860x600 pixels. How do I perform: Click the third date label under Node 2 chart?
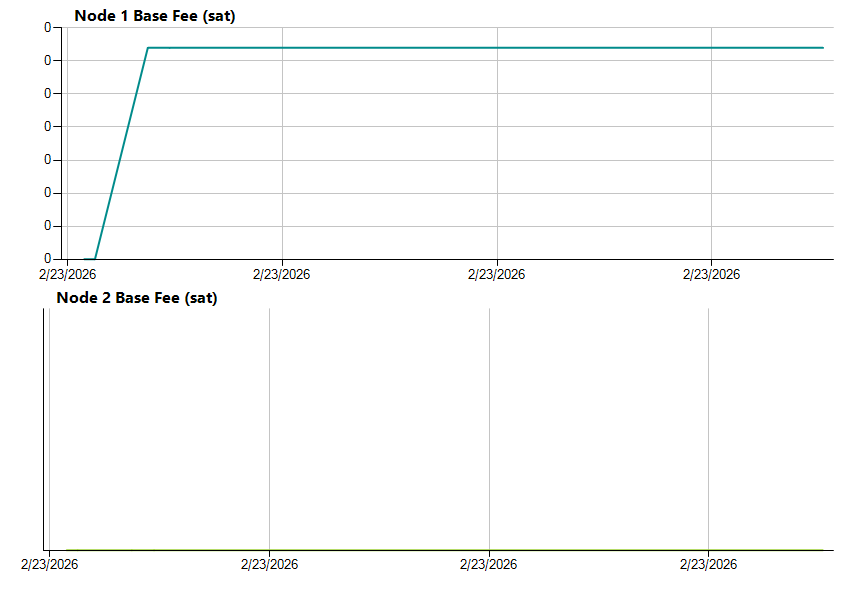click(x=489, y=565)
